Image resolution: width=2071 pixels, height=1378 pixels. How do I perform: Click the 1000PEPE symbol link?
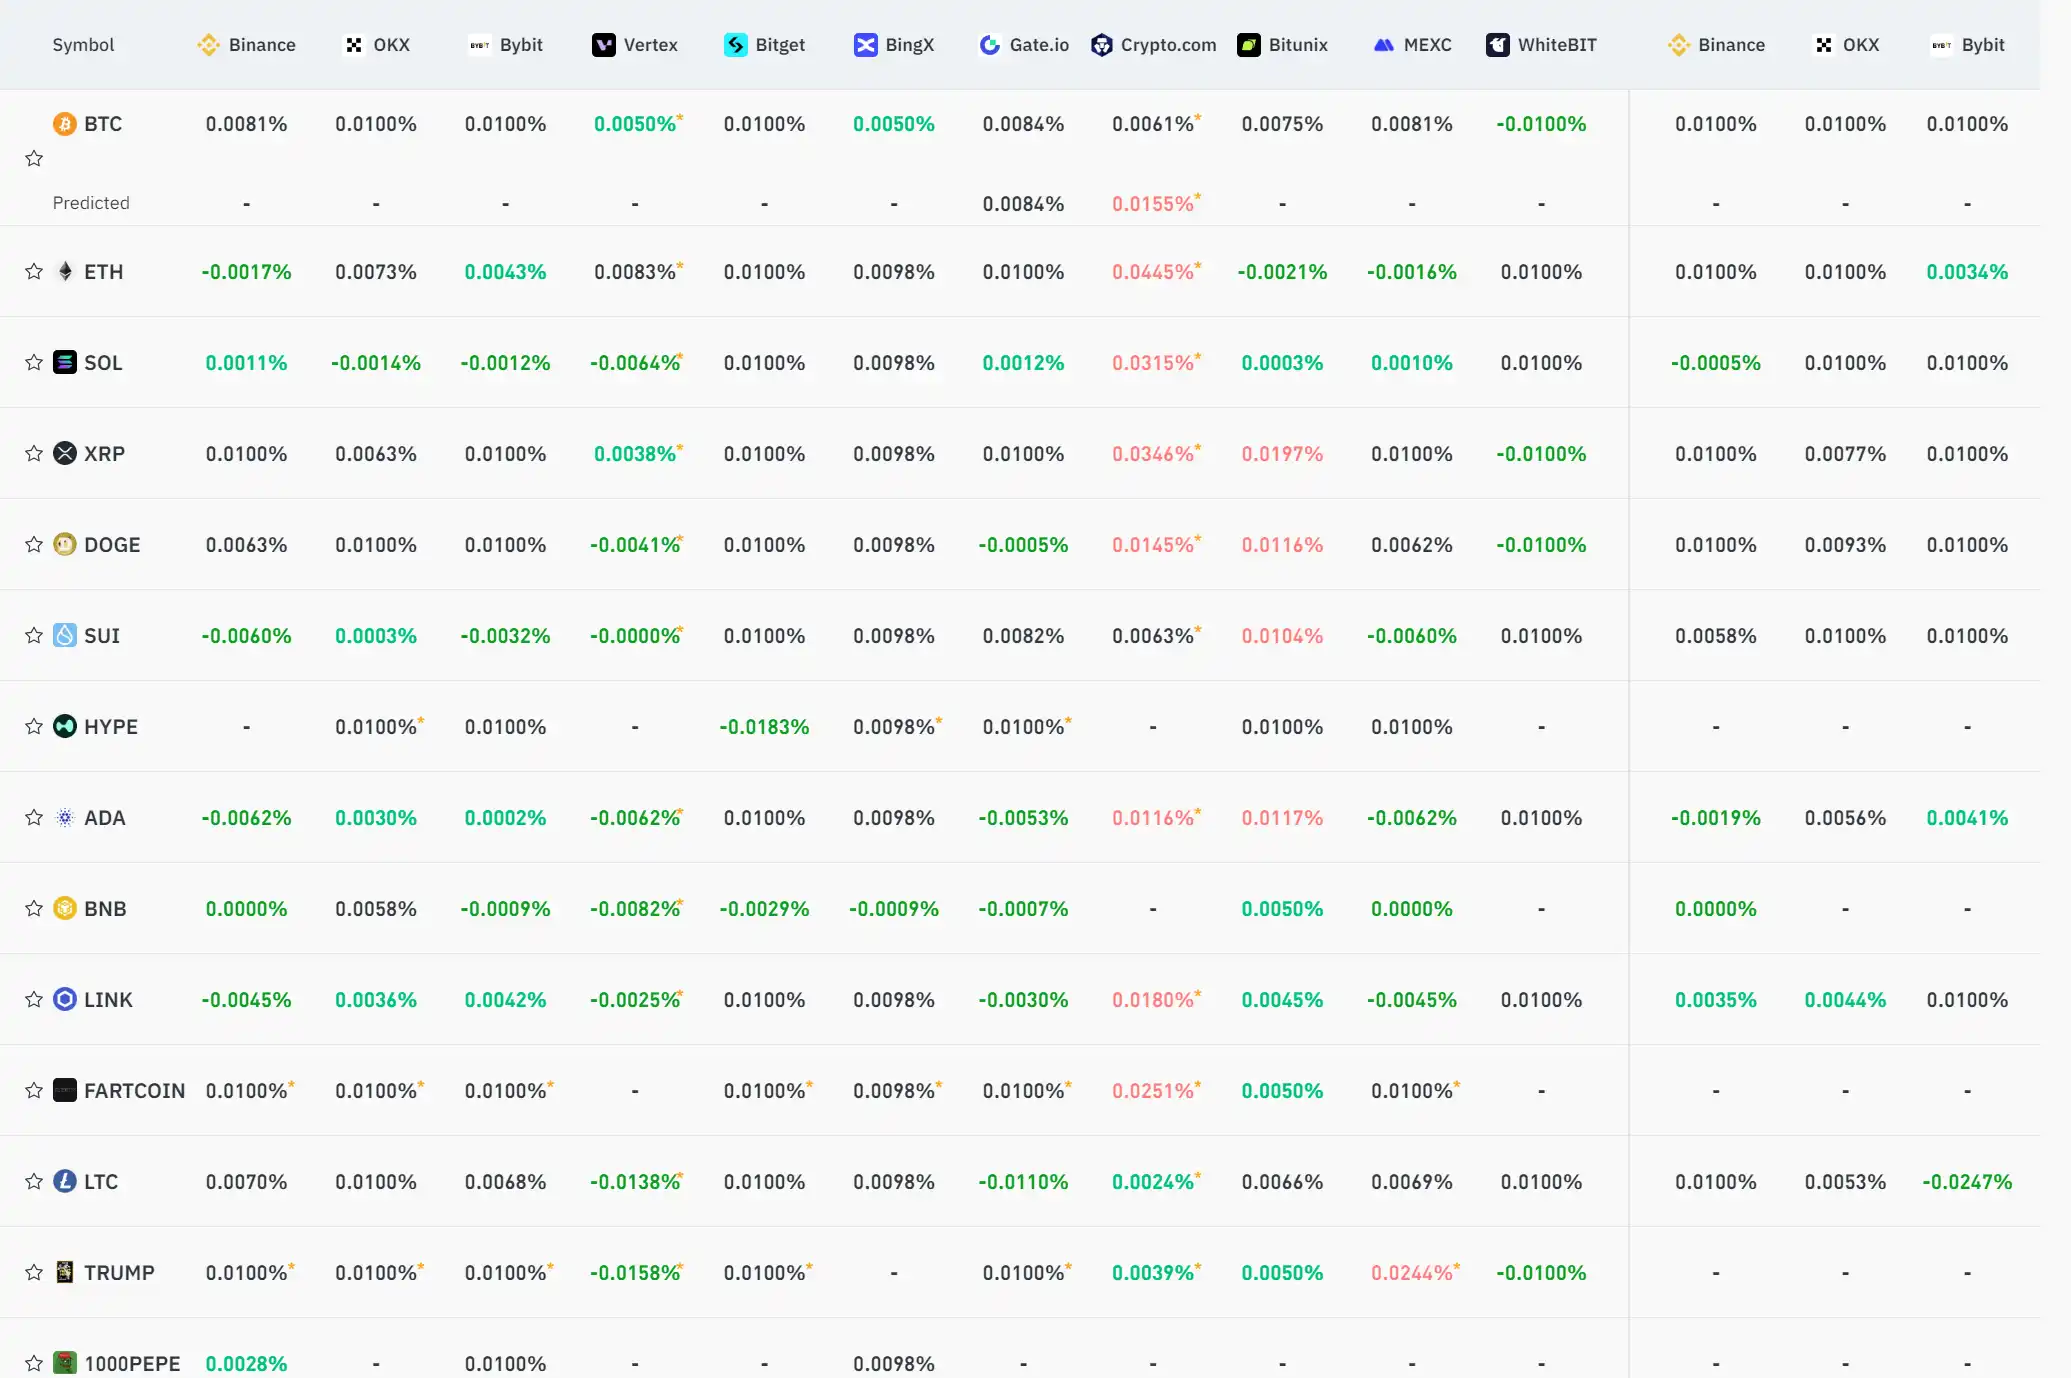[132, 1363]
